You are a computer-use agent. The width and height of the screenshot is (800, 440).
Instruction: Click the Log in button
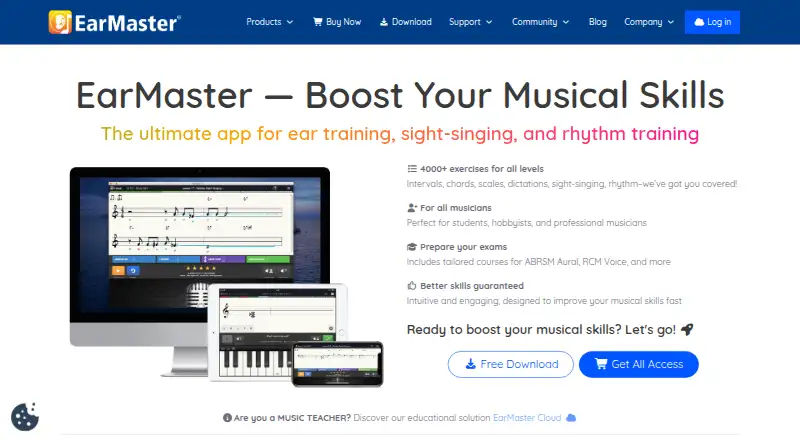pos(712,22)
